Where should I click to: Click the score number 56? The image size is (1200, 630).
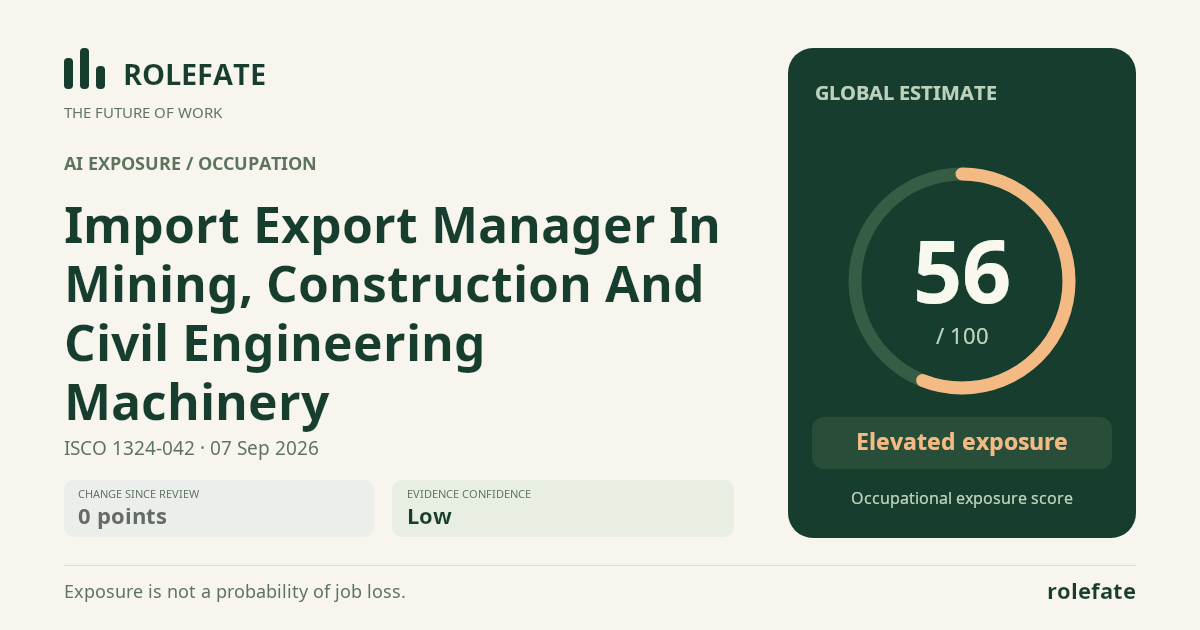point(962,274)
